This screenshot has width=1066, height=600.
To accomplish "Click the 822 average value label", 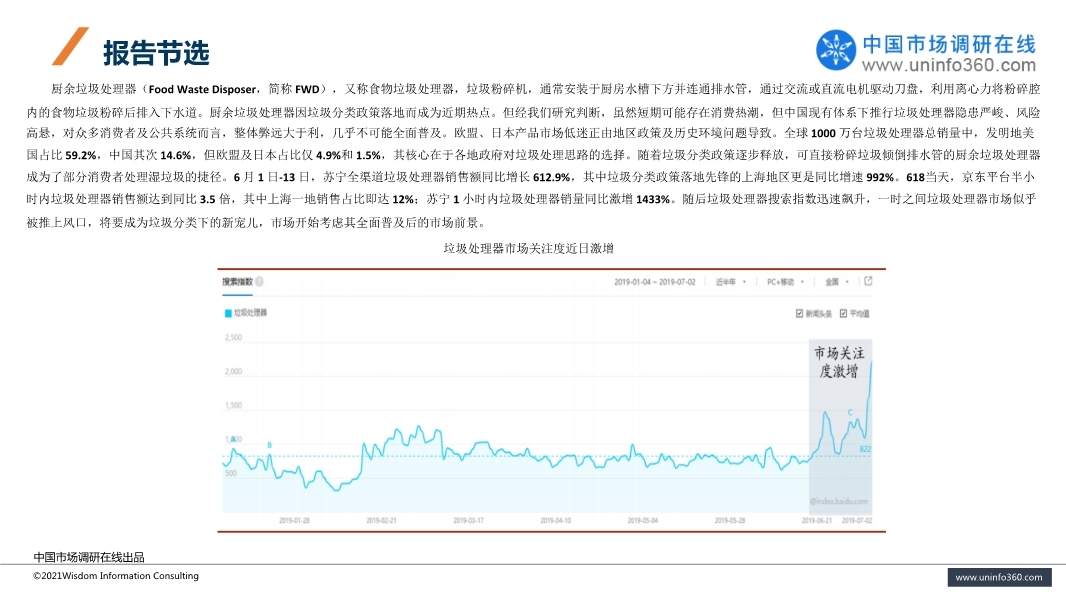I will coord(866,449).
